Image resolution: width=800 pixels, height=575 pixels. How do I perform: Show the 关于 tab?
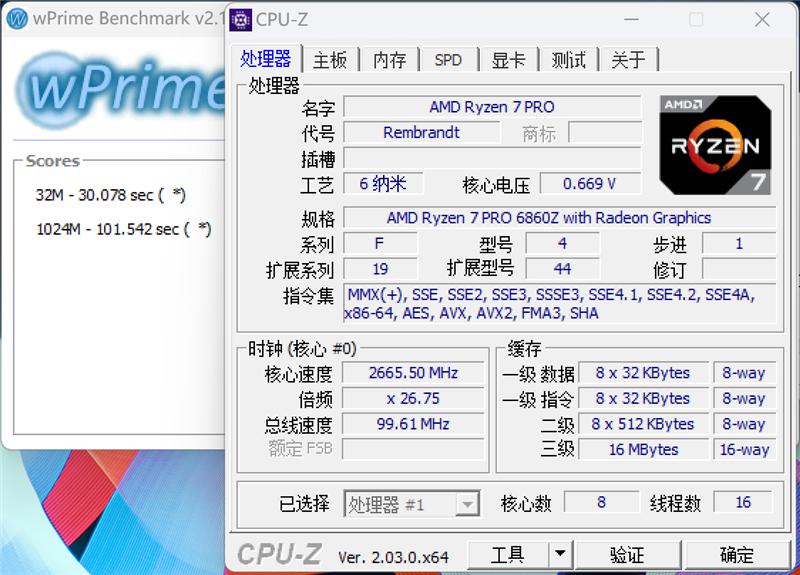point(628,60)
